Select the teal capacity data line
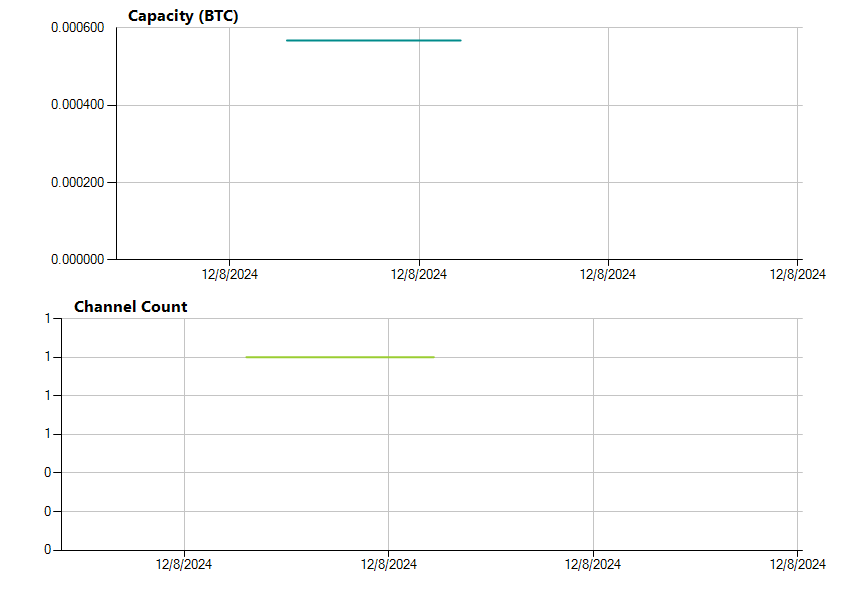Image resolution: width=860 pixels, height=600 pixels. coord(373,40)
